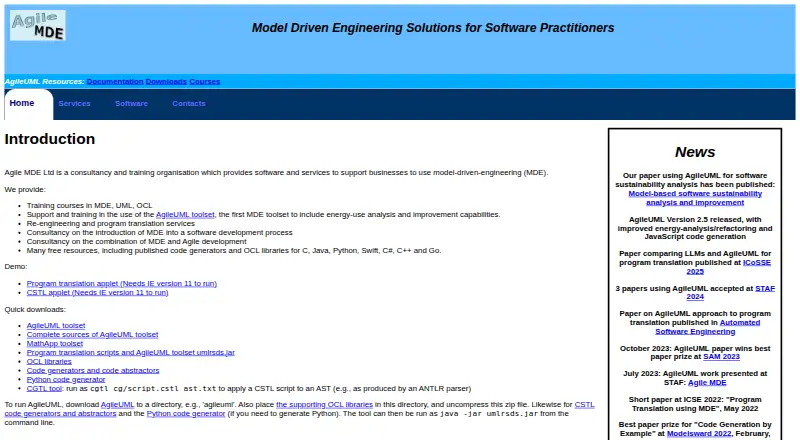The image size is (800, 440).
Task: Open the Modelsward 2022 news link
Action: [x=699, y=434]
